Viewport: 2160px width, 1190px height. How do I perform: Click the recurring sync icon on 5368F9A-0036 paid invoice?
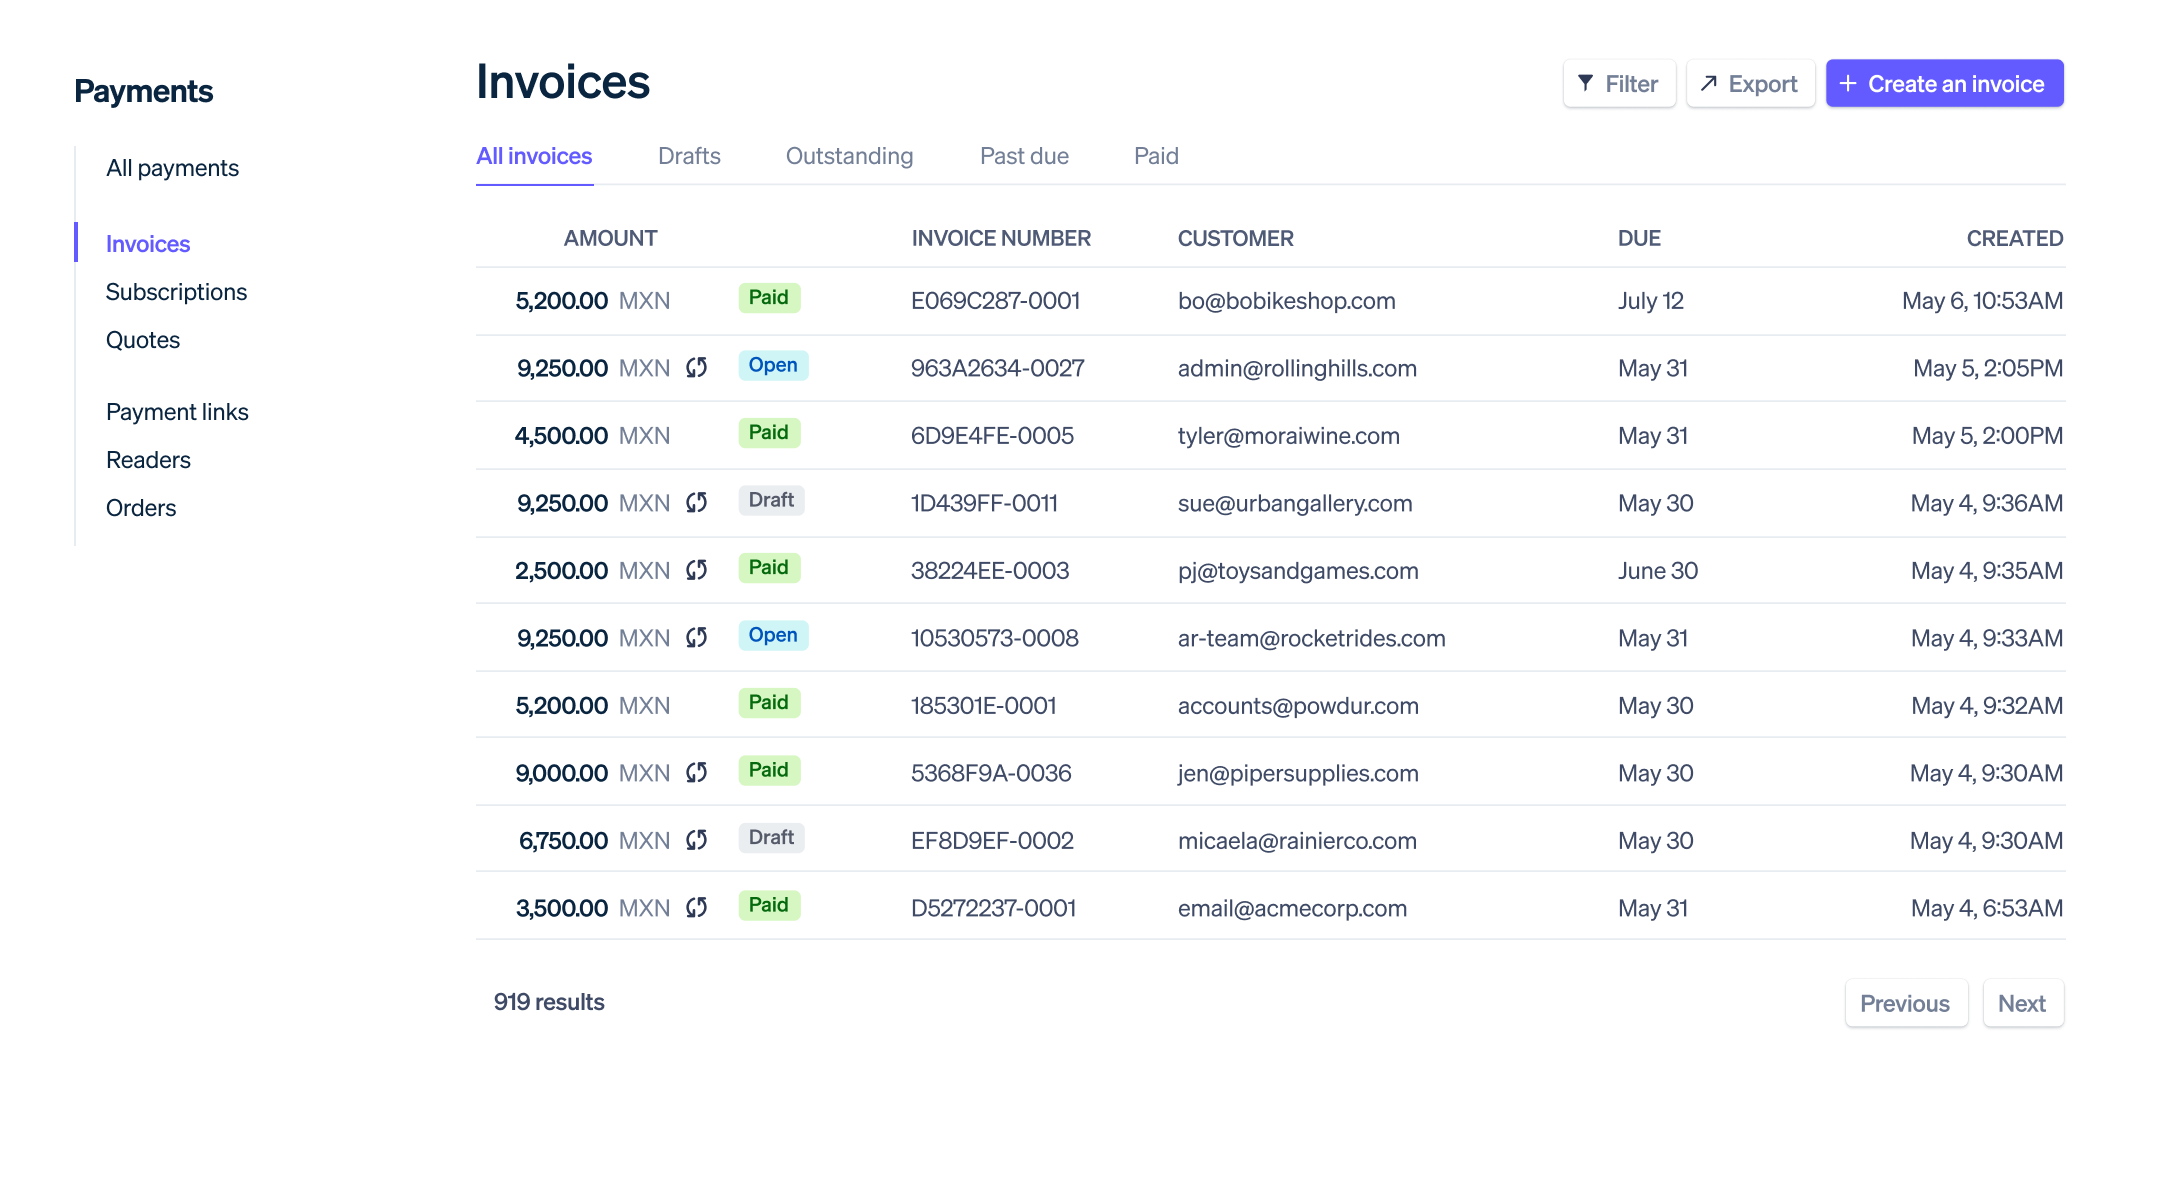click(698, 772)
